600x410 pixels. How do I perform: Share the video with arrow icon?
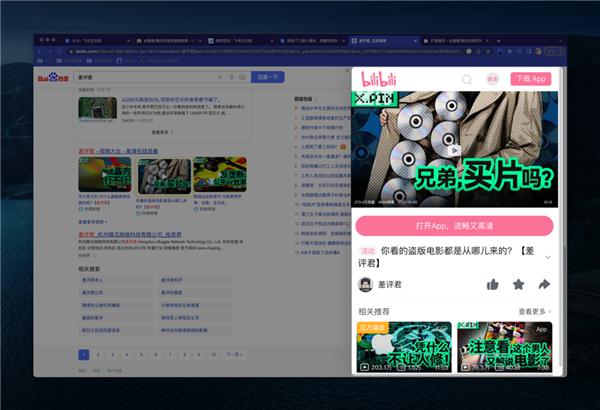click(x=545, y=285)
